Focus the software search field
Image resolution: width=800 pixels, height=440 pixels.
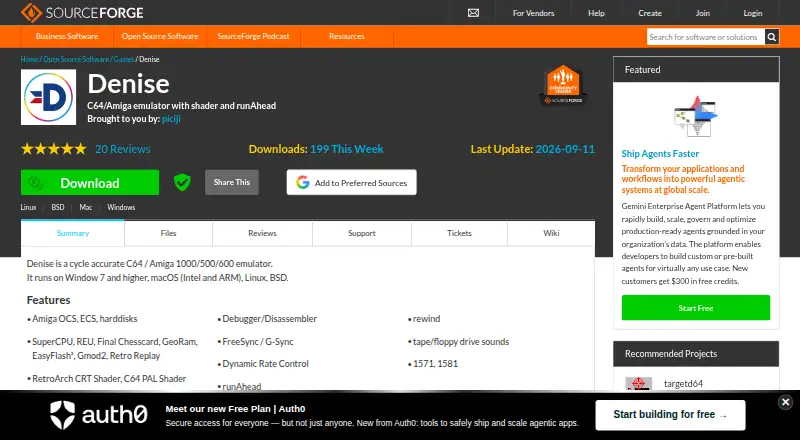point(706,37)
